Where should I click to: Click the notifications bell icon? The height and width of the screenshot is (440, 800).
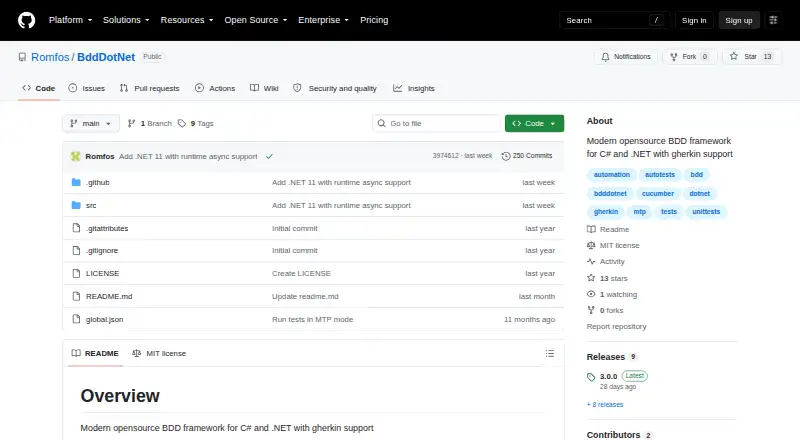pos(605,57)
